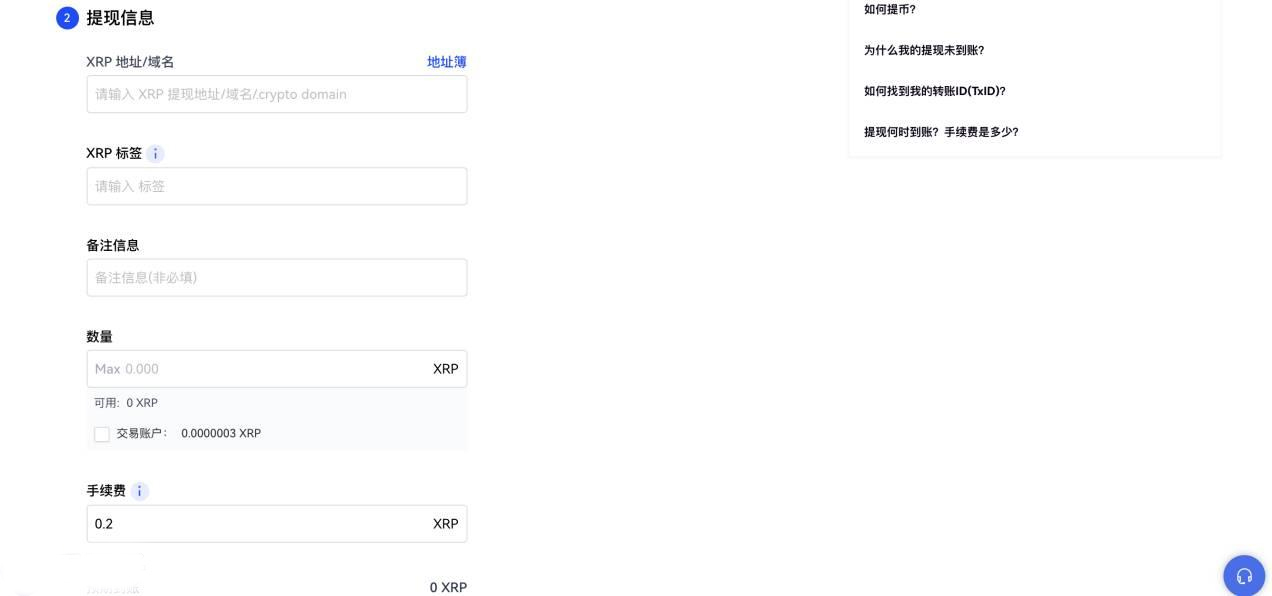Image resolution: width=1272 pixels, height=596 pixels.
Task: Click the 手续费 field showing 0.2
Action: click(x=255, y=524)
